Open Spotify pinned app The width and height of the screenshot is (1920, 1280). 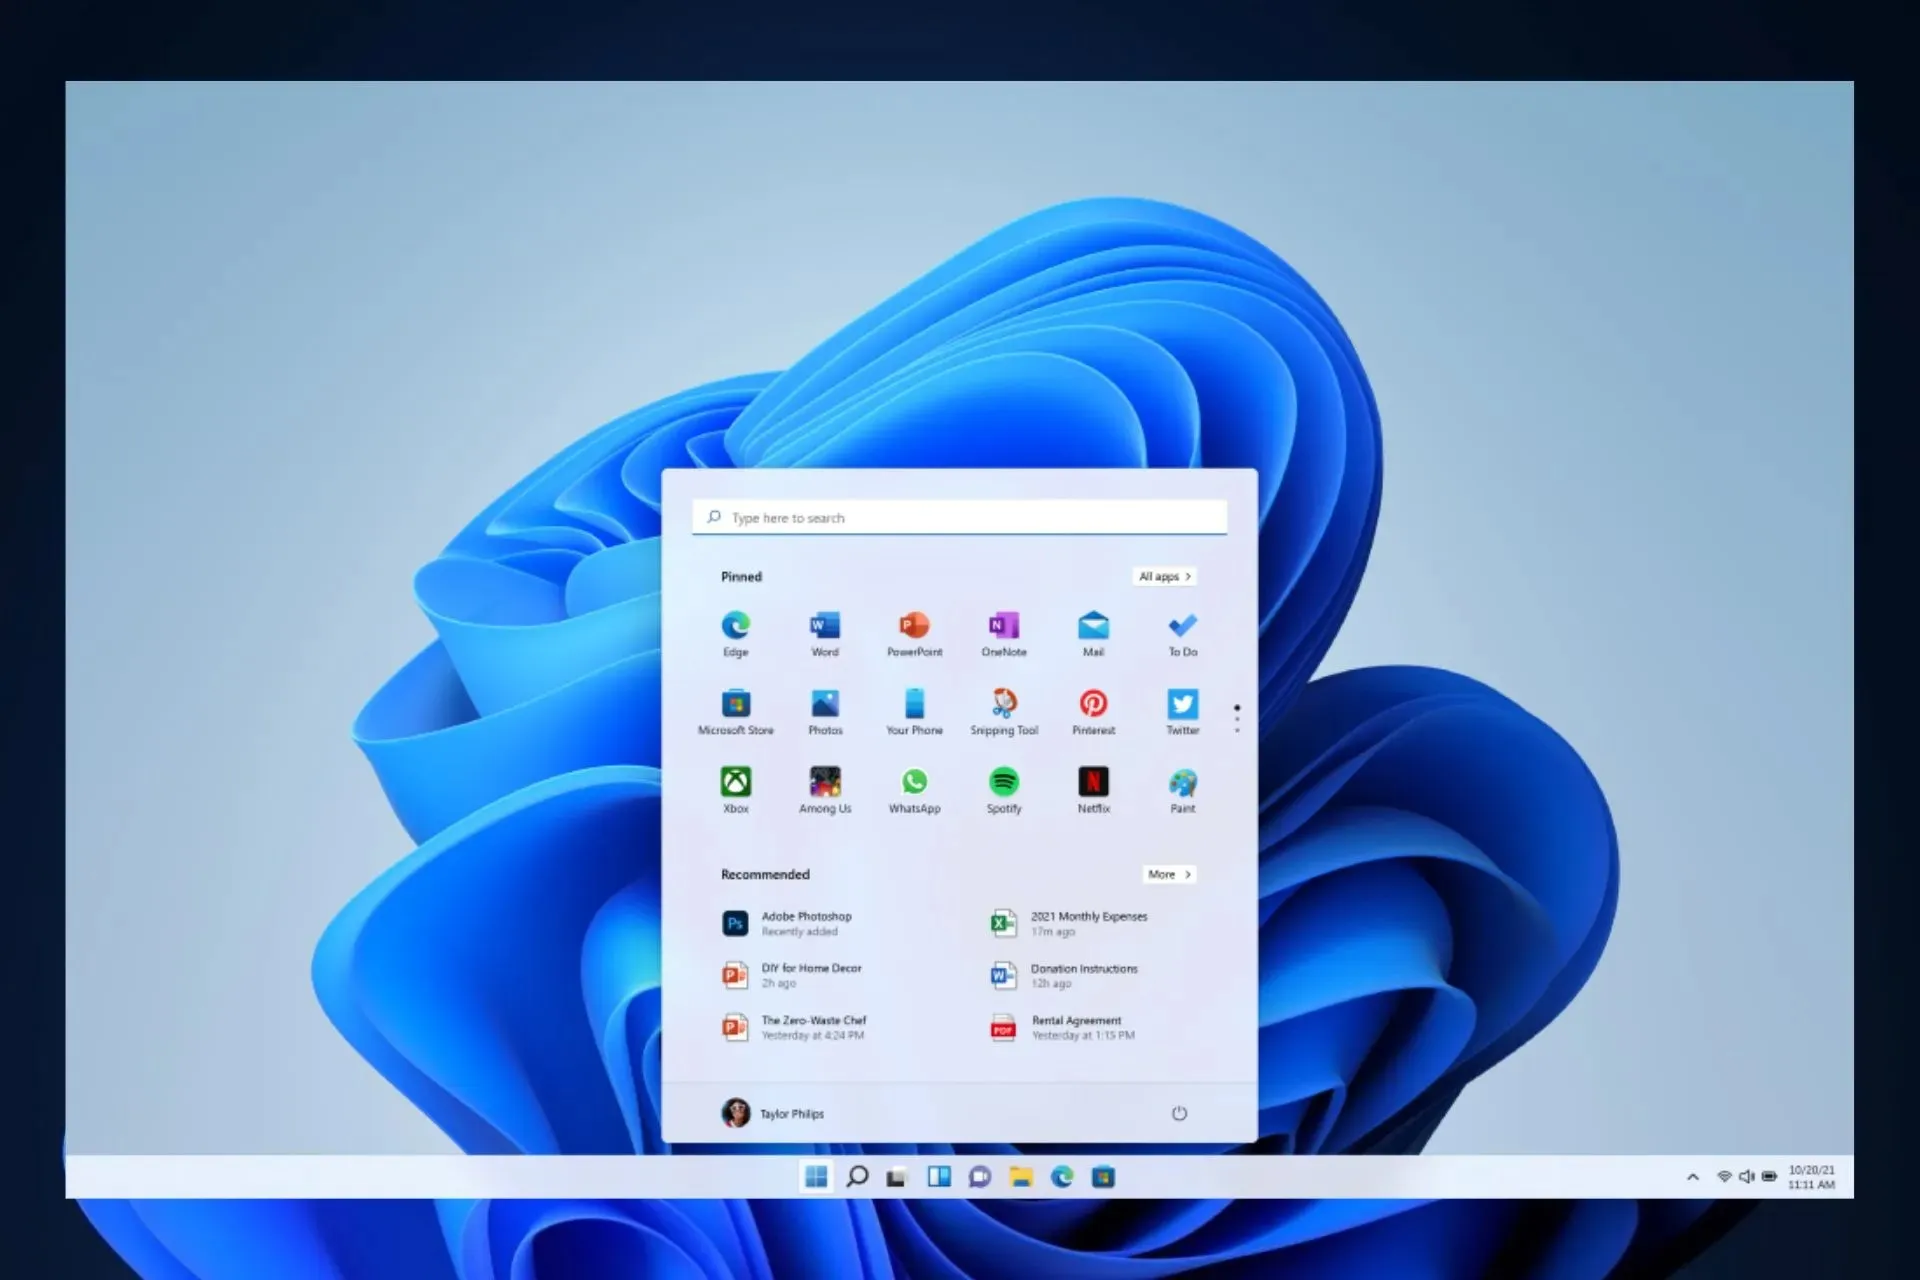[x=1004, y=790]
